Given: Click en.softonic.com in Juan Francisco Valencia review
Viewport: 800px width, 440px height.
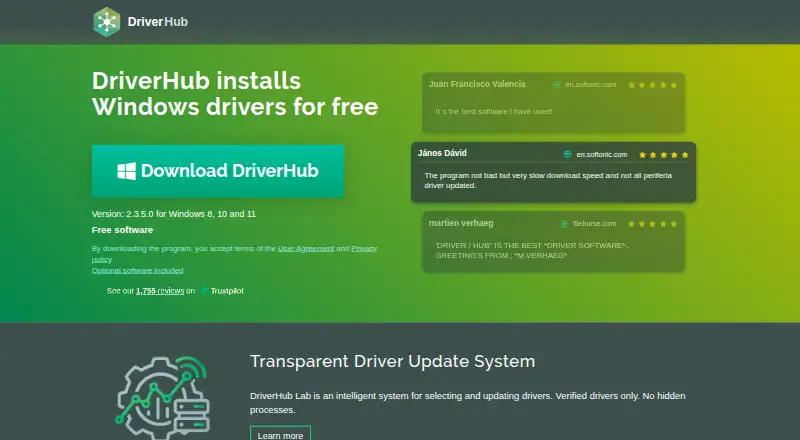Looking at the screenshot, I should pyautogui.click(x=591, y=85).
